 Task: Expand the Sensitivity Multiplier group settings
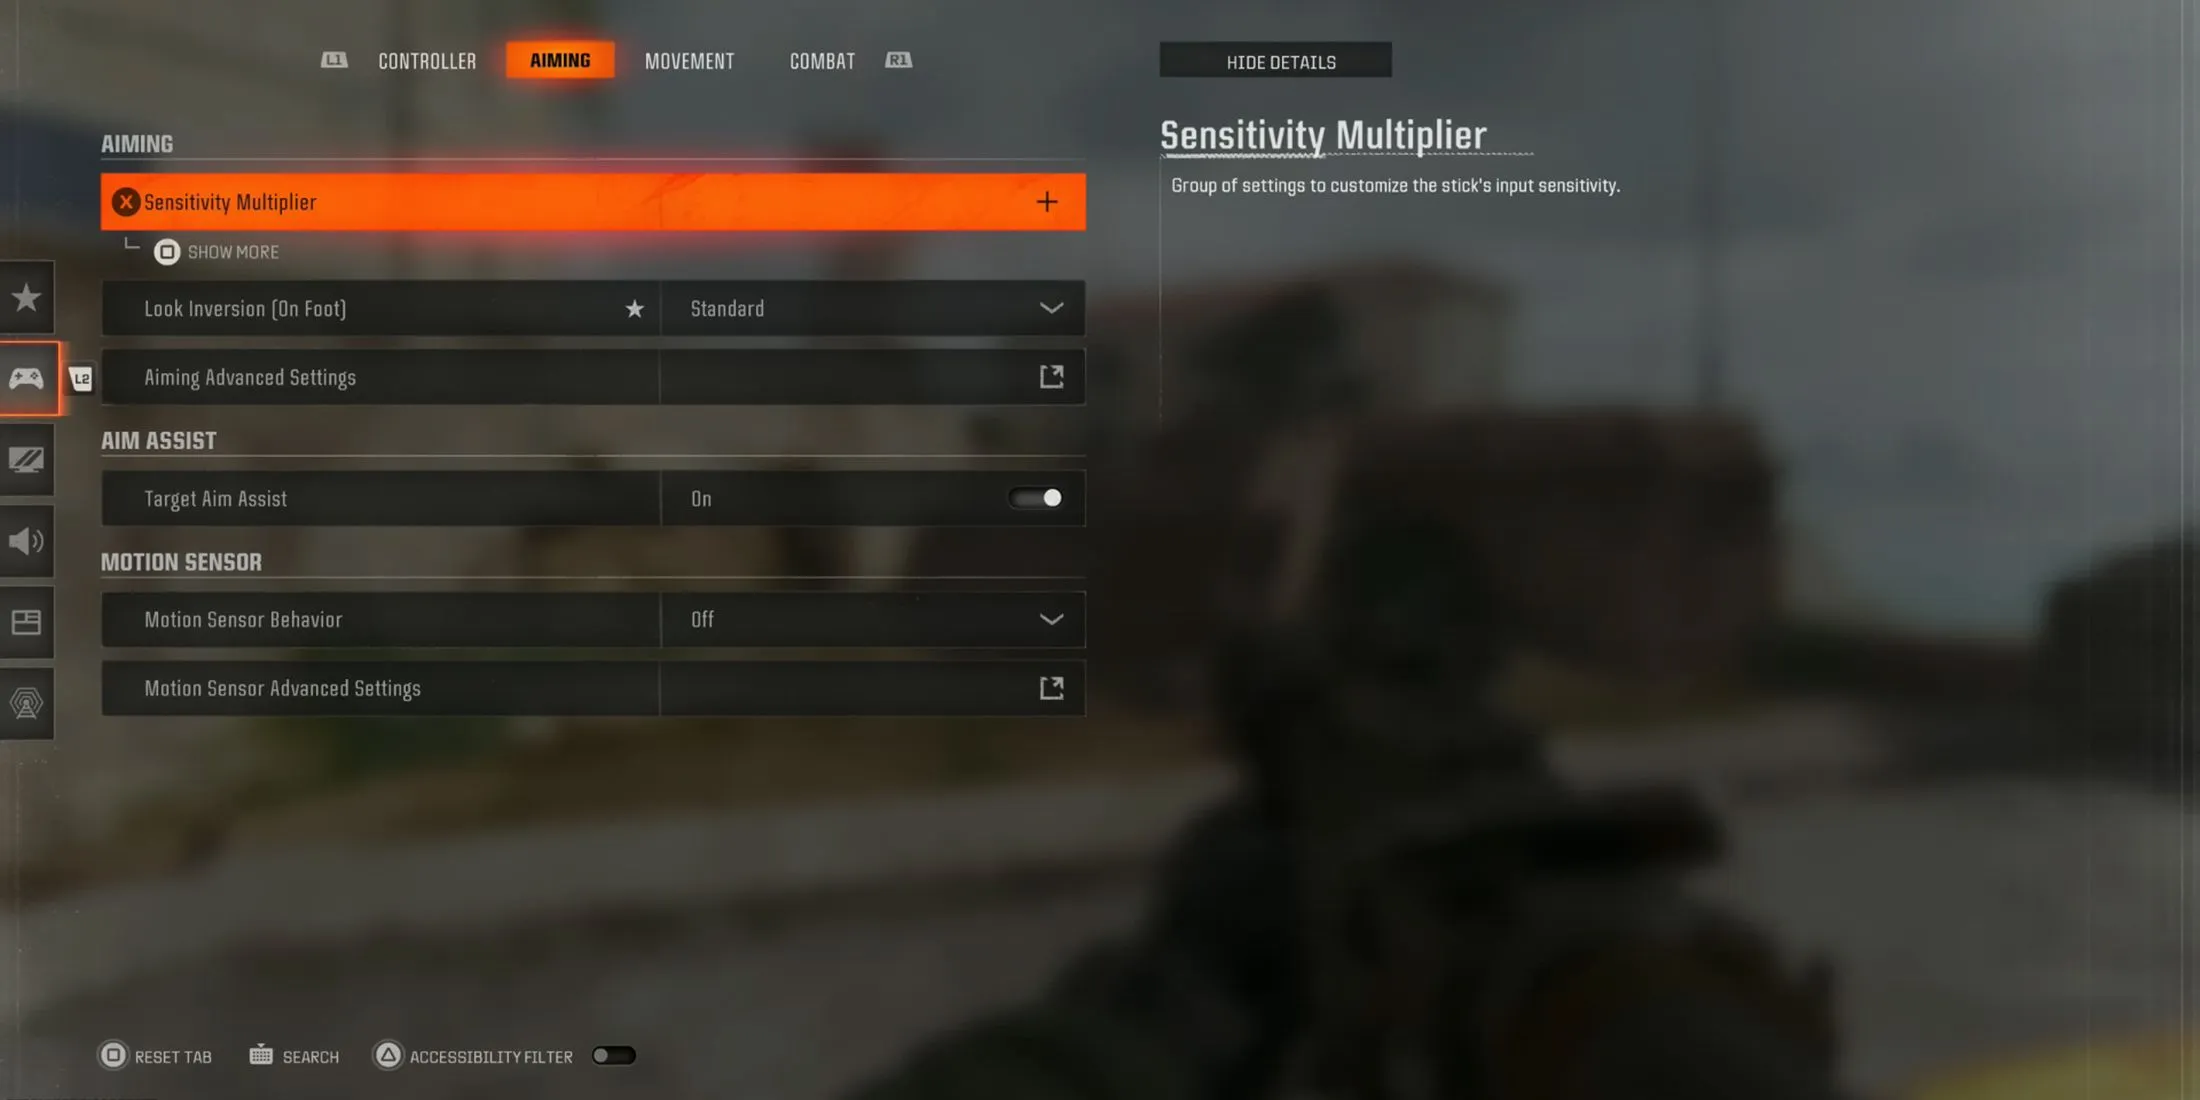1045,201
